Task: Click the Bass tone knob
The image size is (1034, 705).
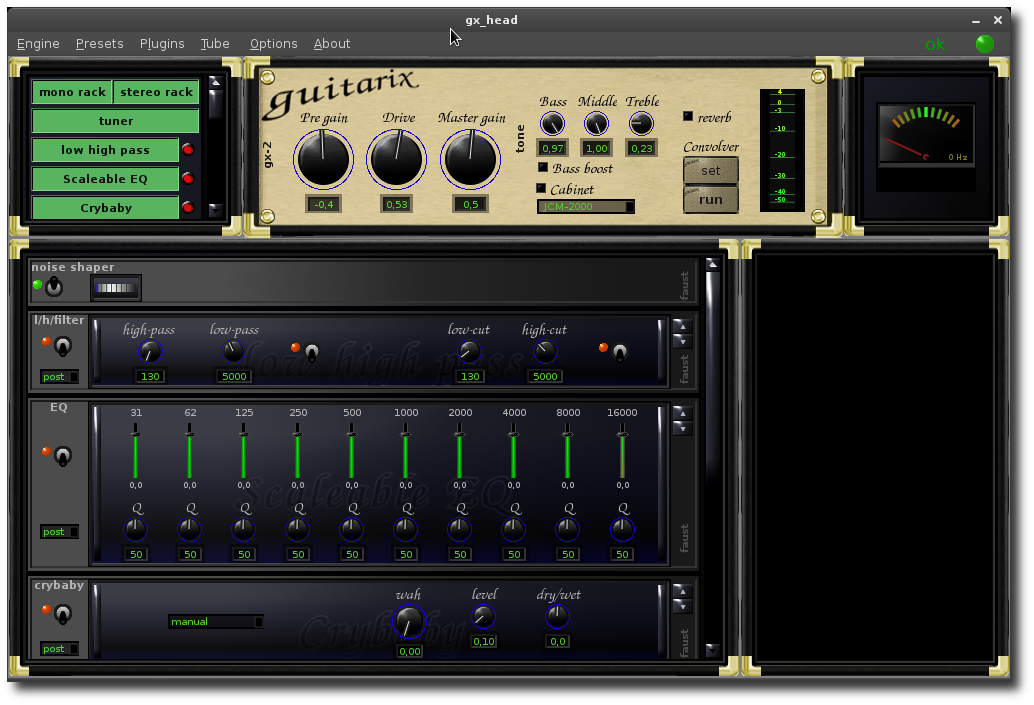Action: pyautogui.click(x=552, y=123)
